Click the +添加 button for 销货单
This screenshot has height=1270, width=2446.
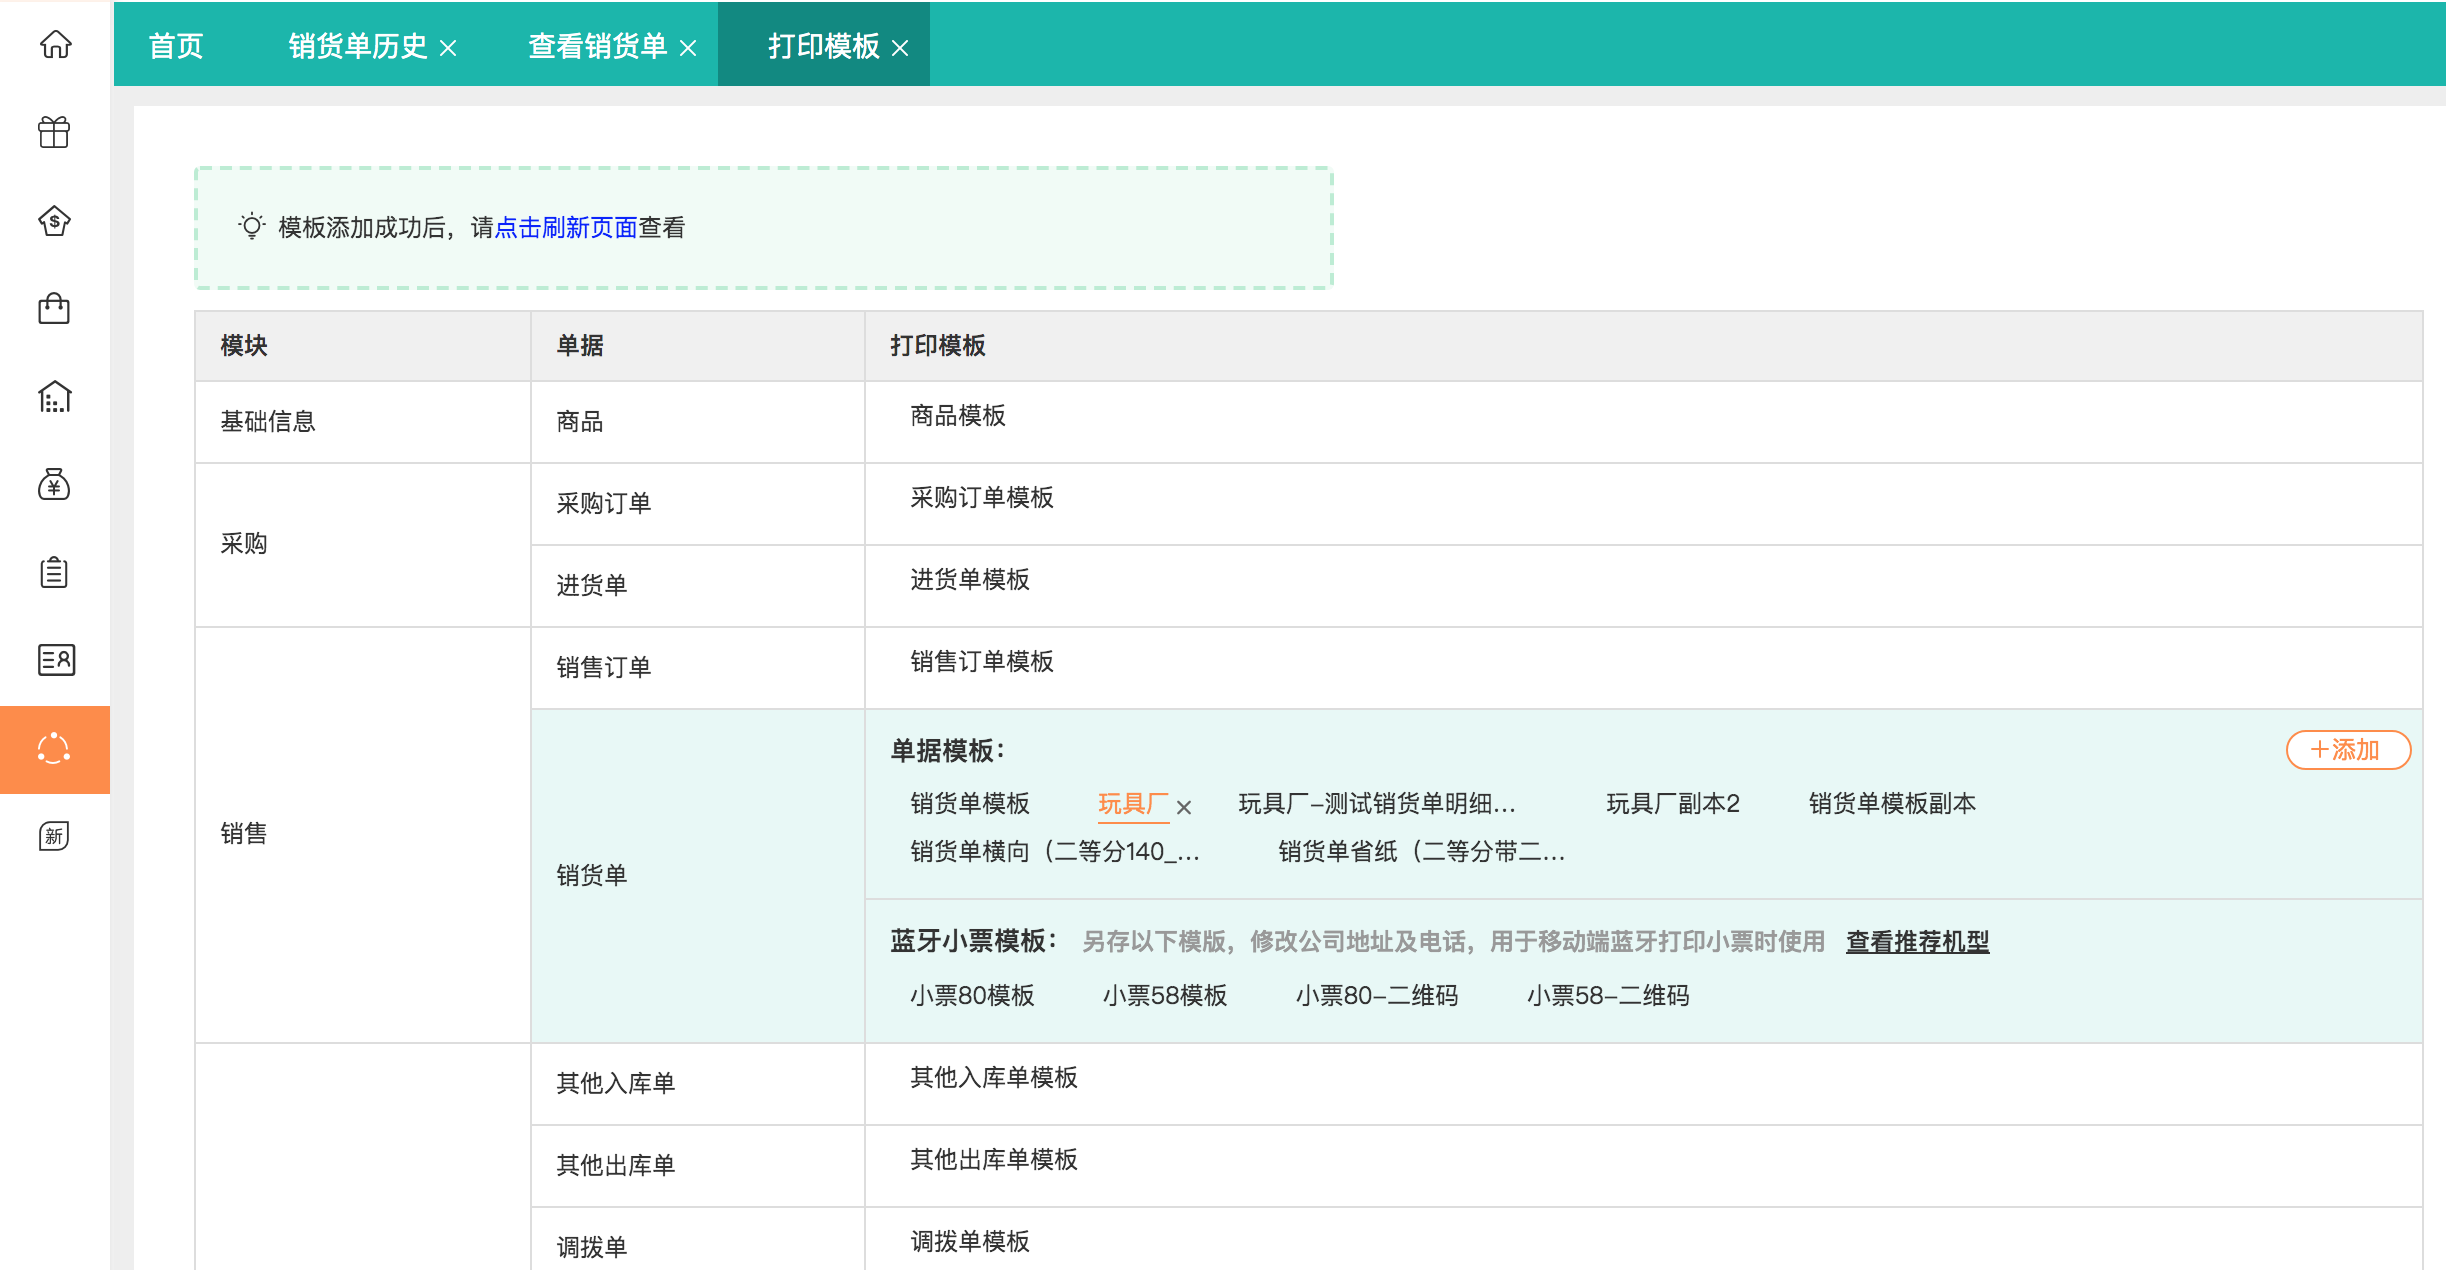2341,749
